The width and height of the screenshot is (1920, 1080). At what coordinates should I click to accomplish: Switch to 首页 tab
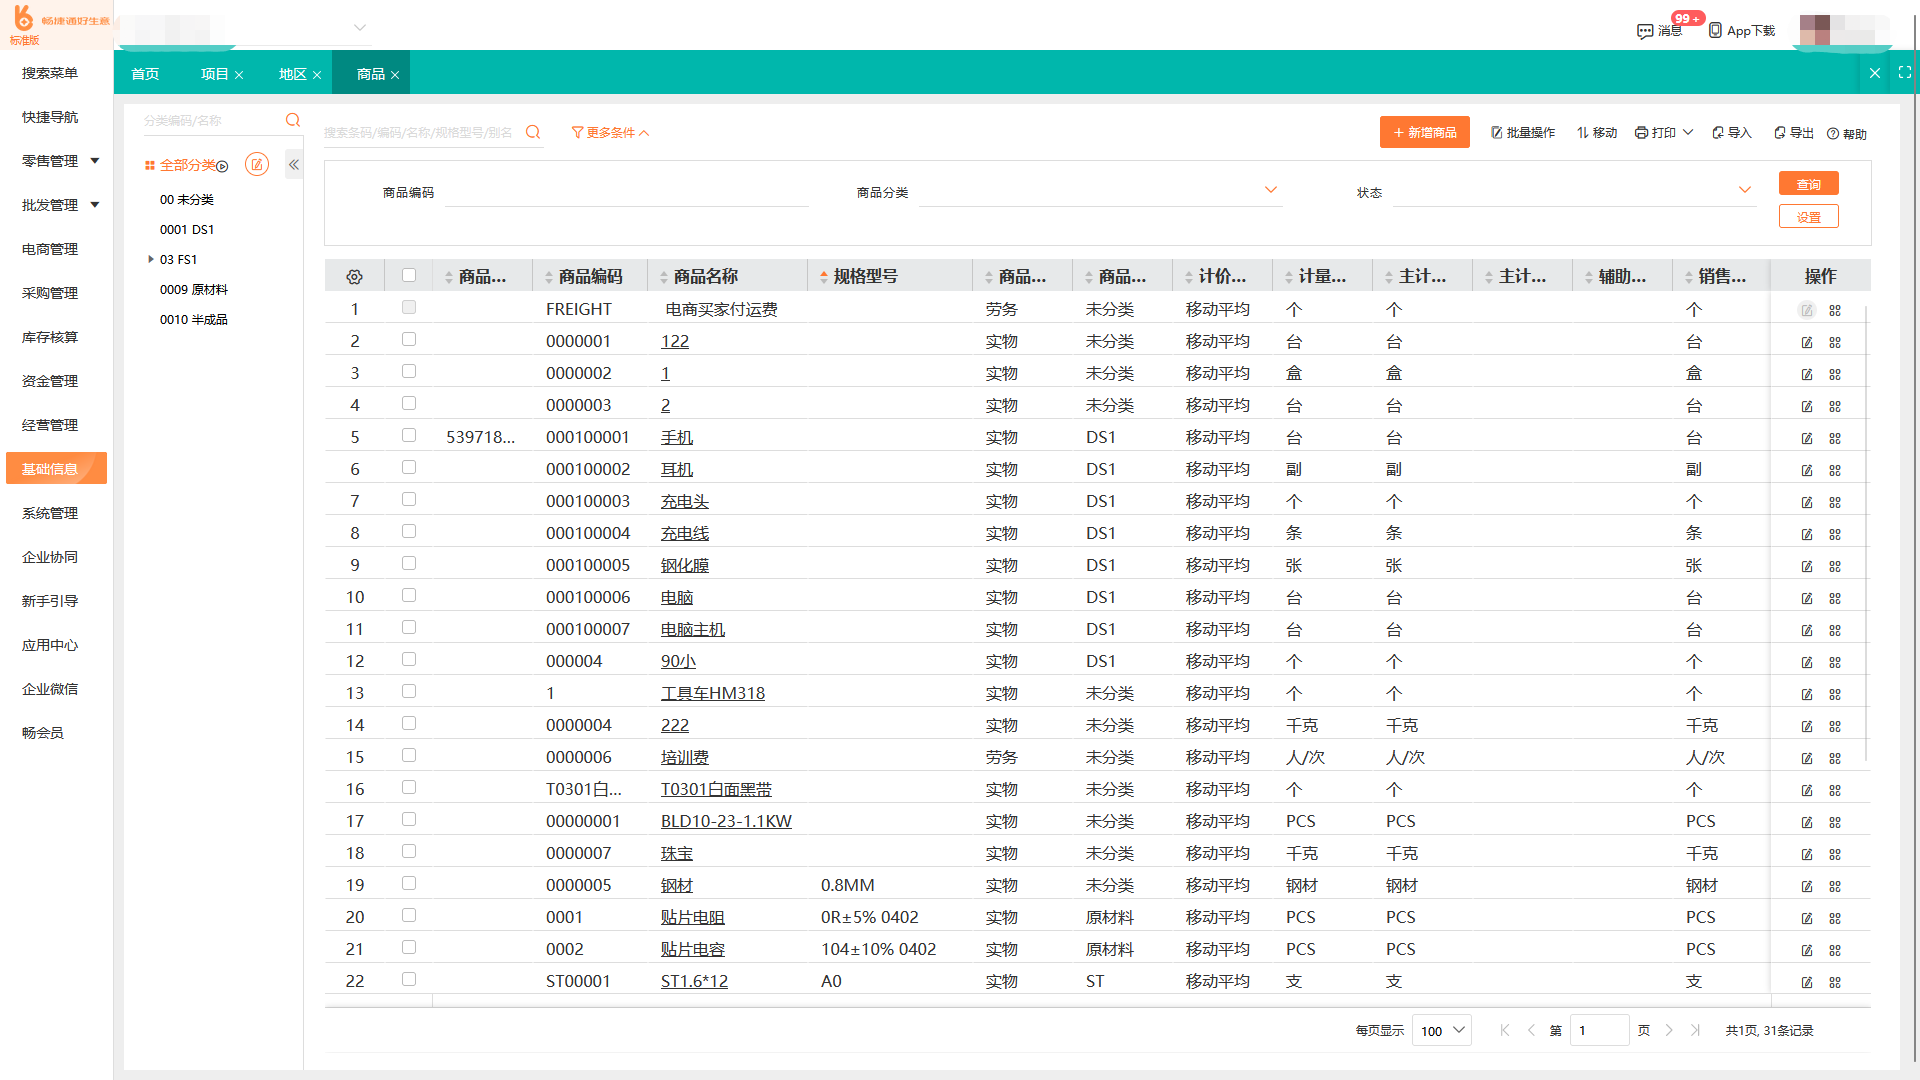pyautogui.click(x=145, y=74)
